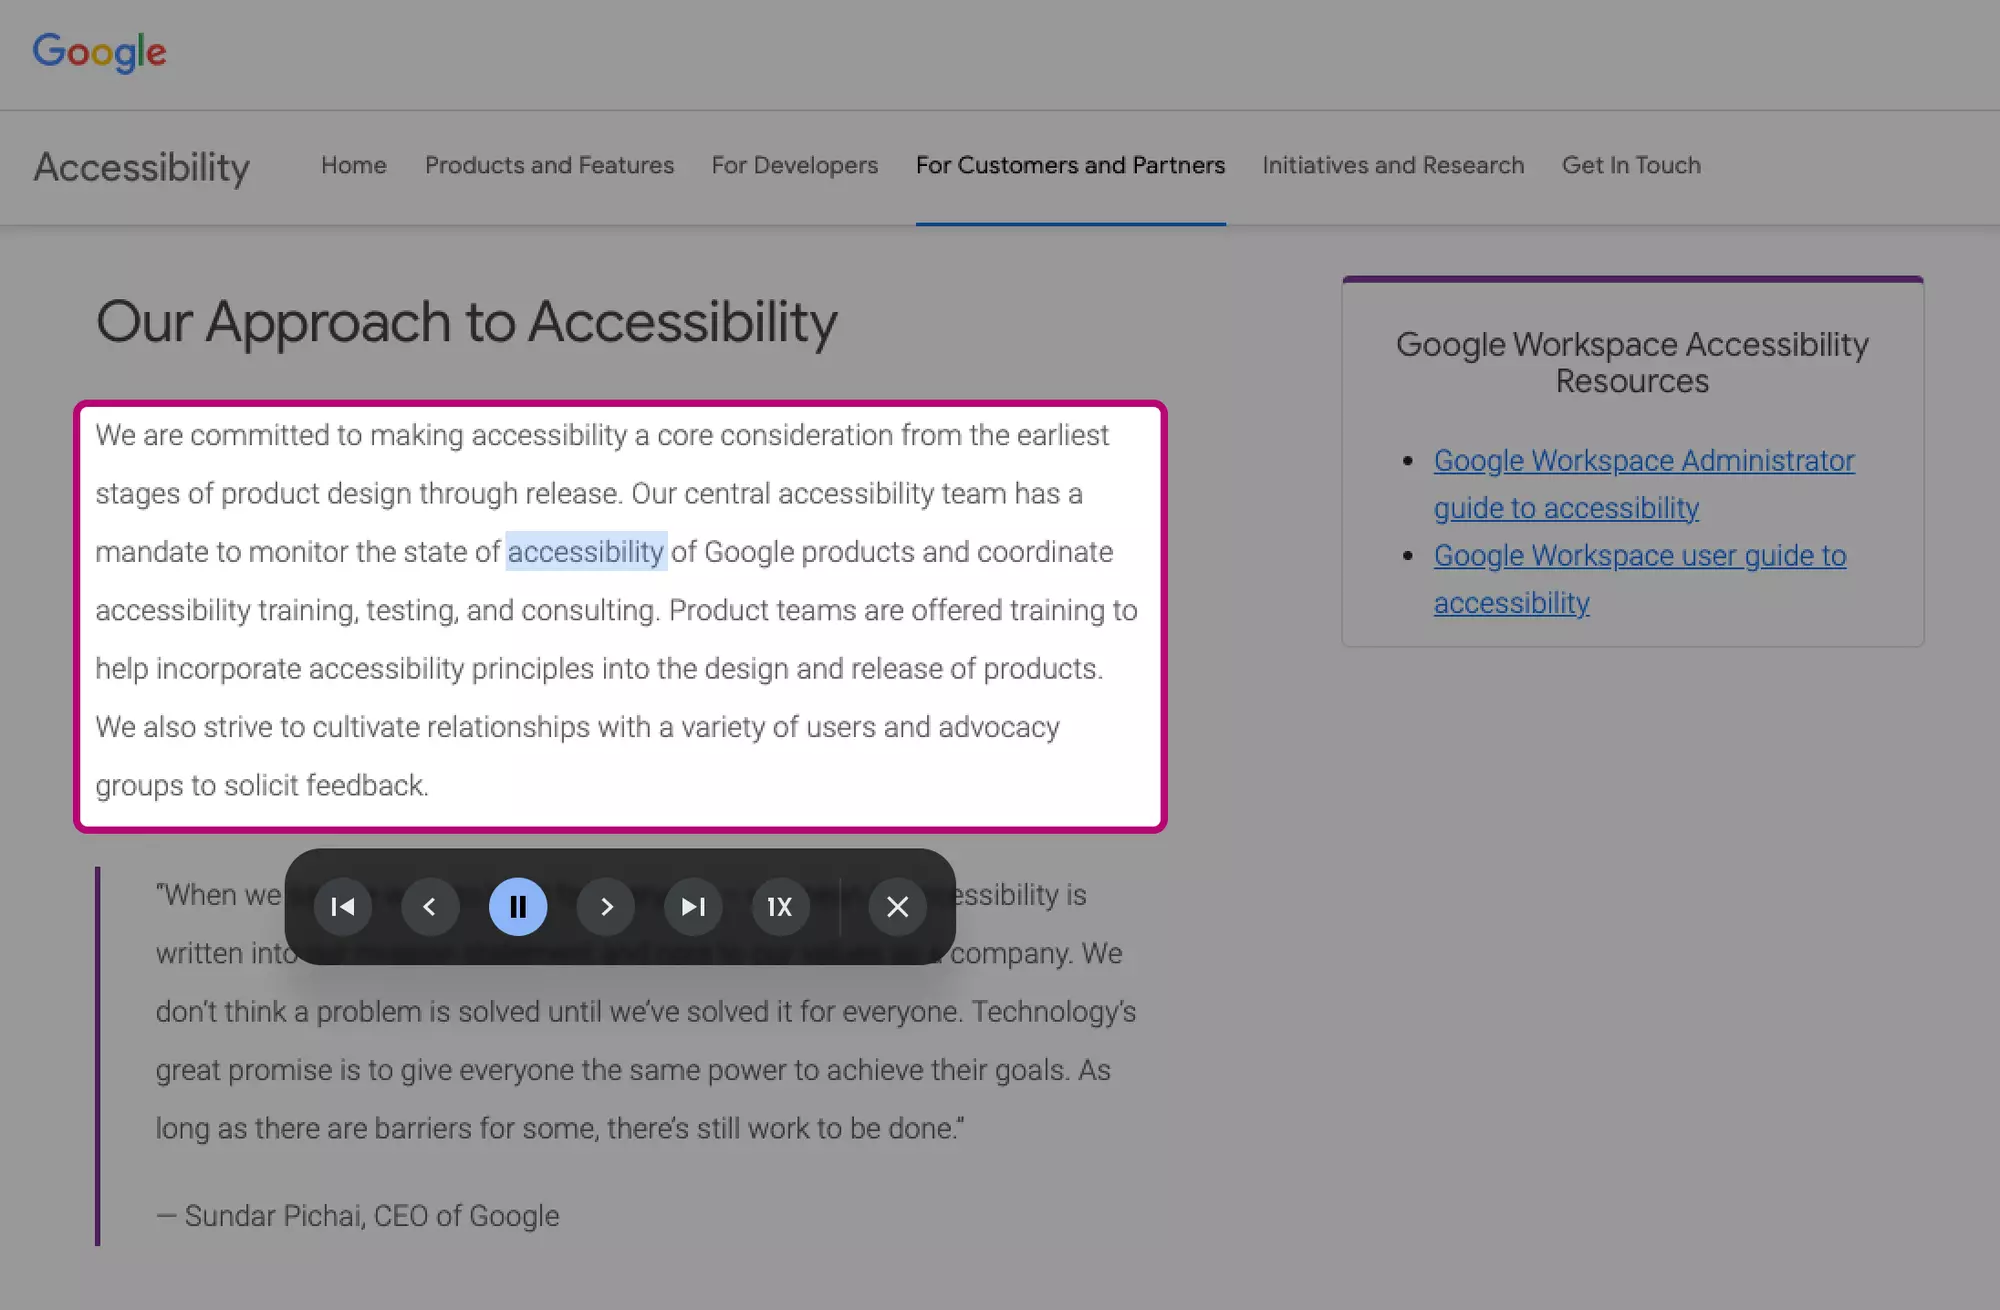Select Products and Features menu item
2000x1310 pixels.
[548, 165]
